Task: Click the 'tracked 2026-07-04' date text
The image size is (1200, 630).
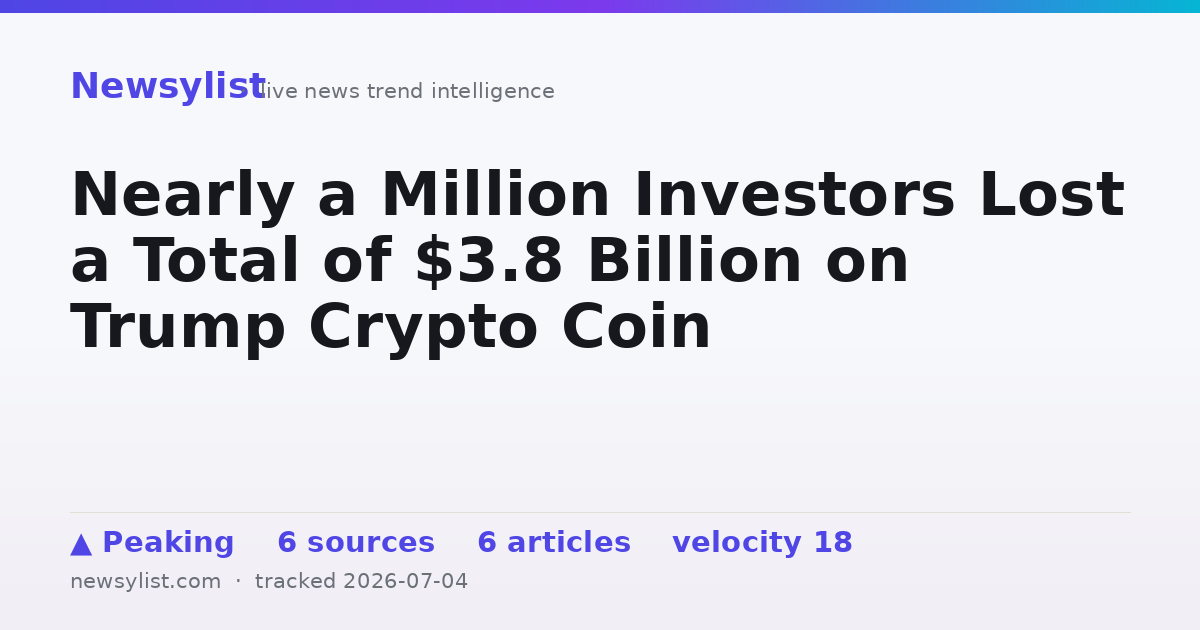Action: [361, 582]
